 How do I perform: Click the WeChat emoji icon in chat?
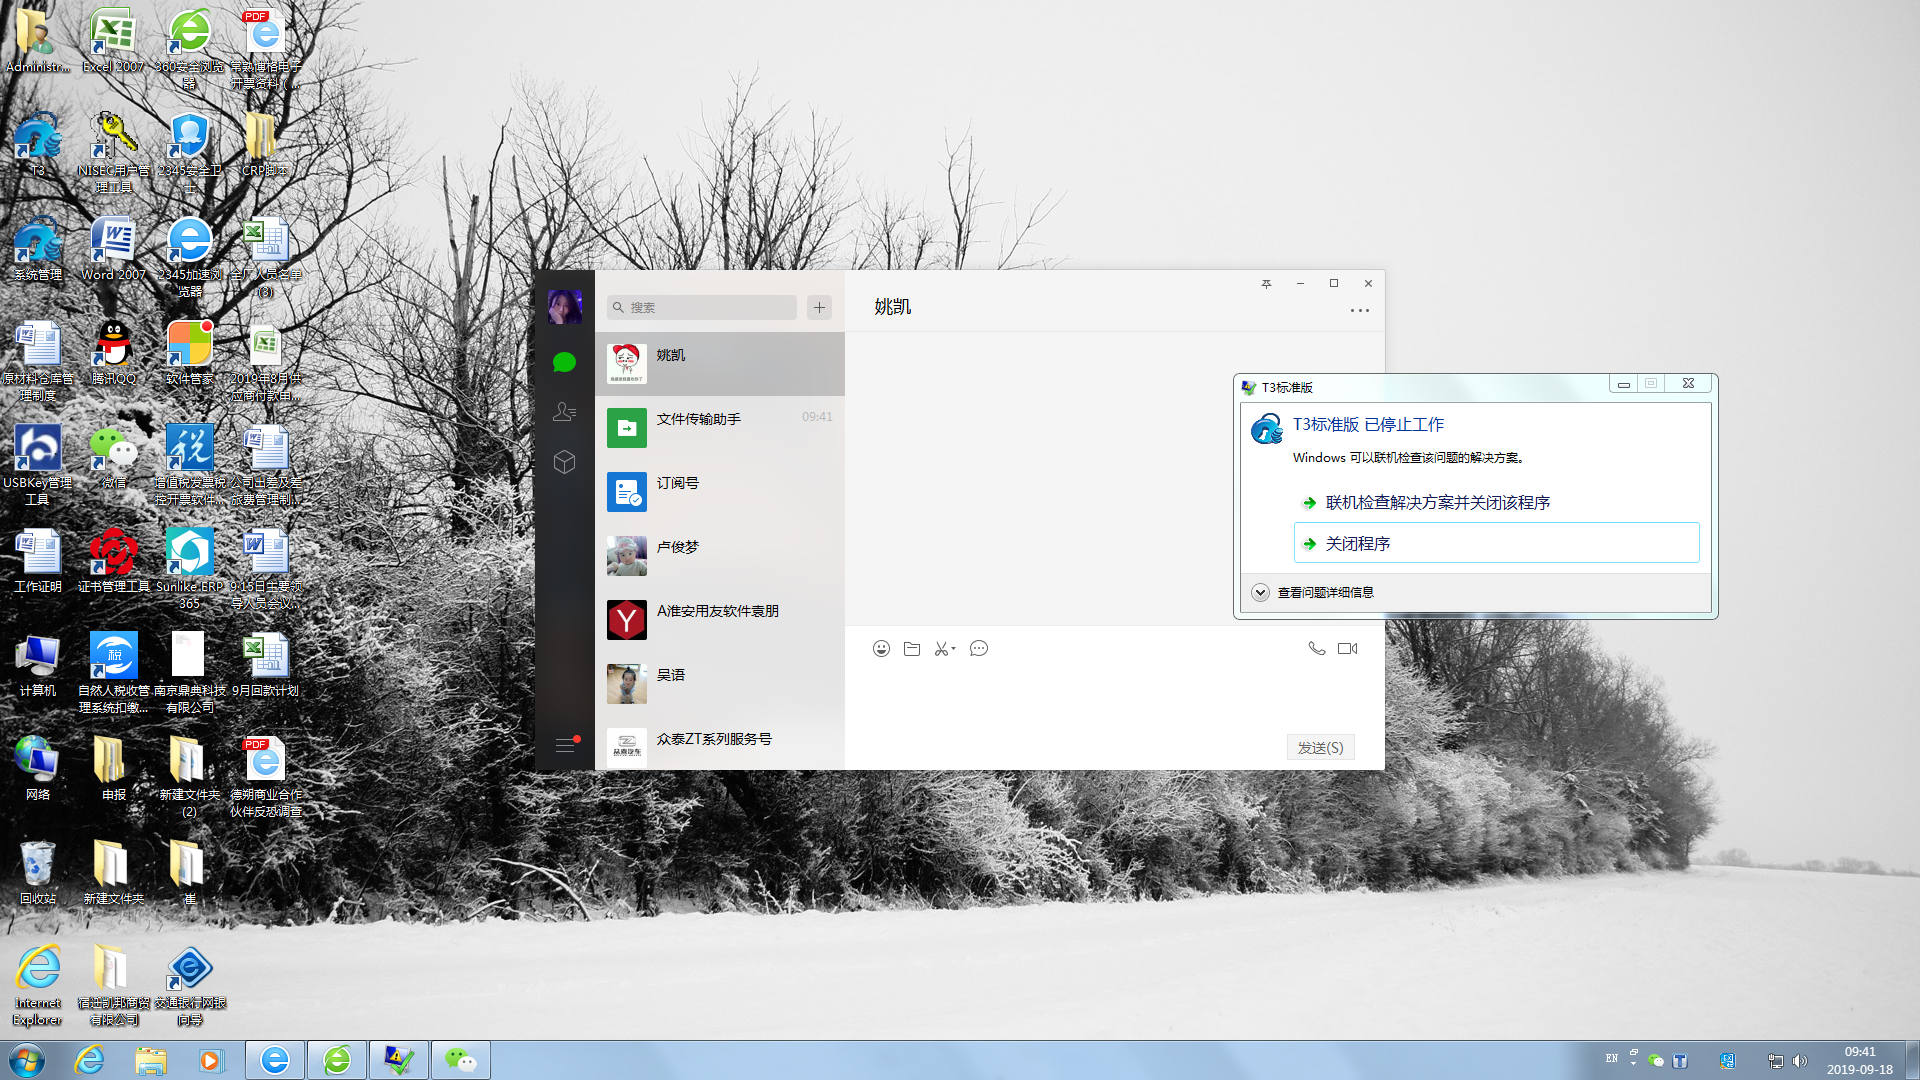[881, 647]
